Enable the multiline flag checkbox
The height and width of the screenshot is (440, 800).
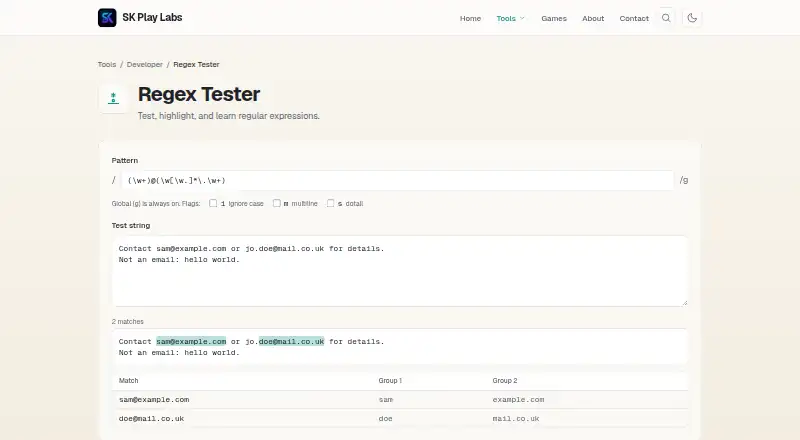point(277,203)
